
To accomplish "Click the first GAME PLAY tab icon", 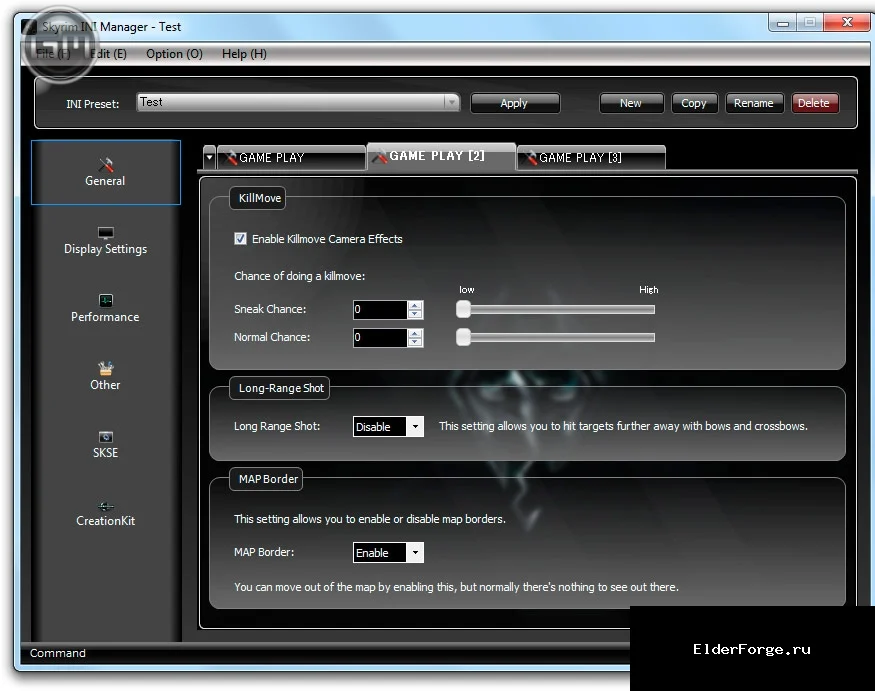I will pos(231,158).
